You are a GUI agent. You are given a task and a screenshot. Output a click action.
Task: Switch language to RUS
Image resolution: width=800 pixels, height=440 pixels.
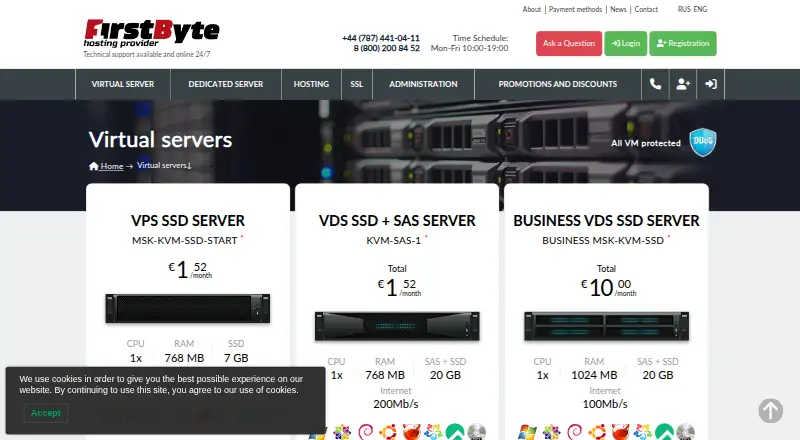pos(684,9)
